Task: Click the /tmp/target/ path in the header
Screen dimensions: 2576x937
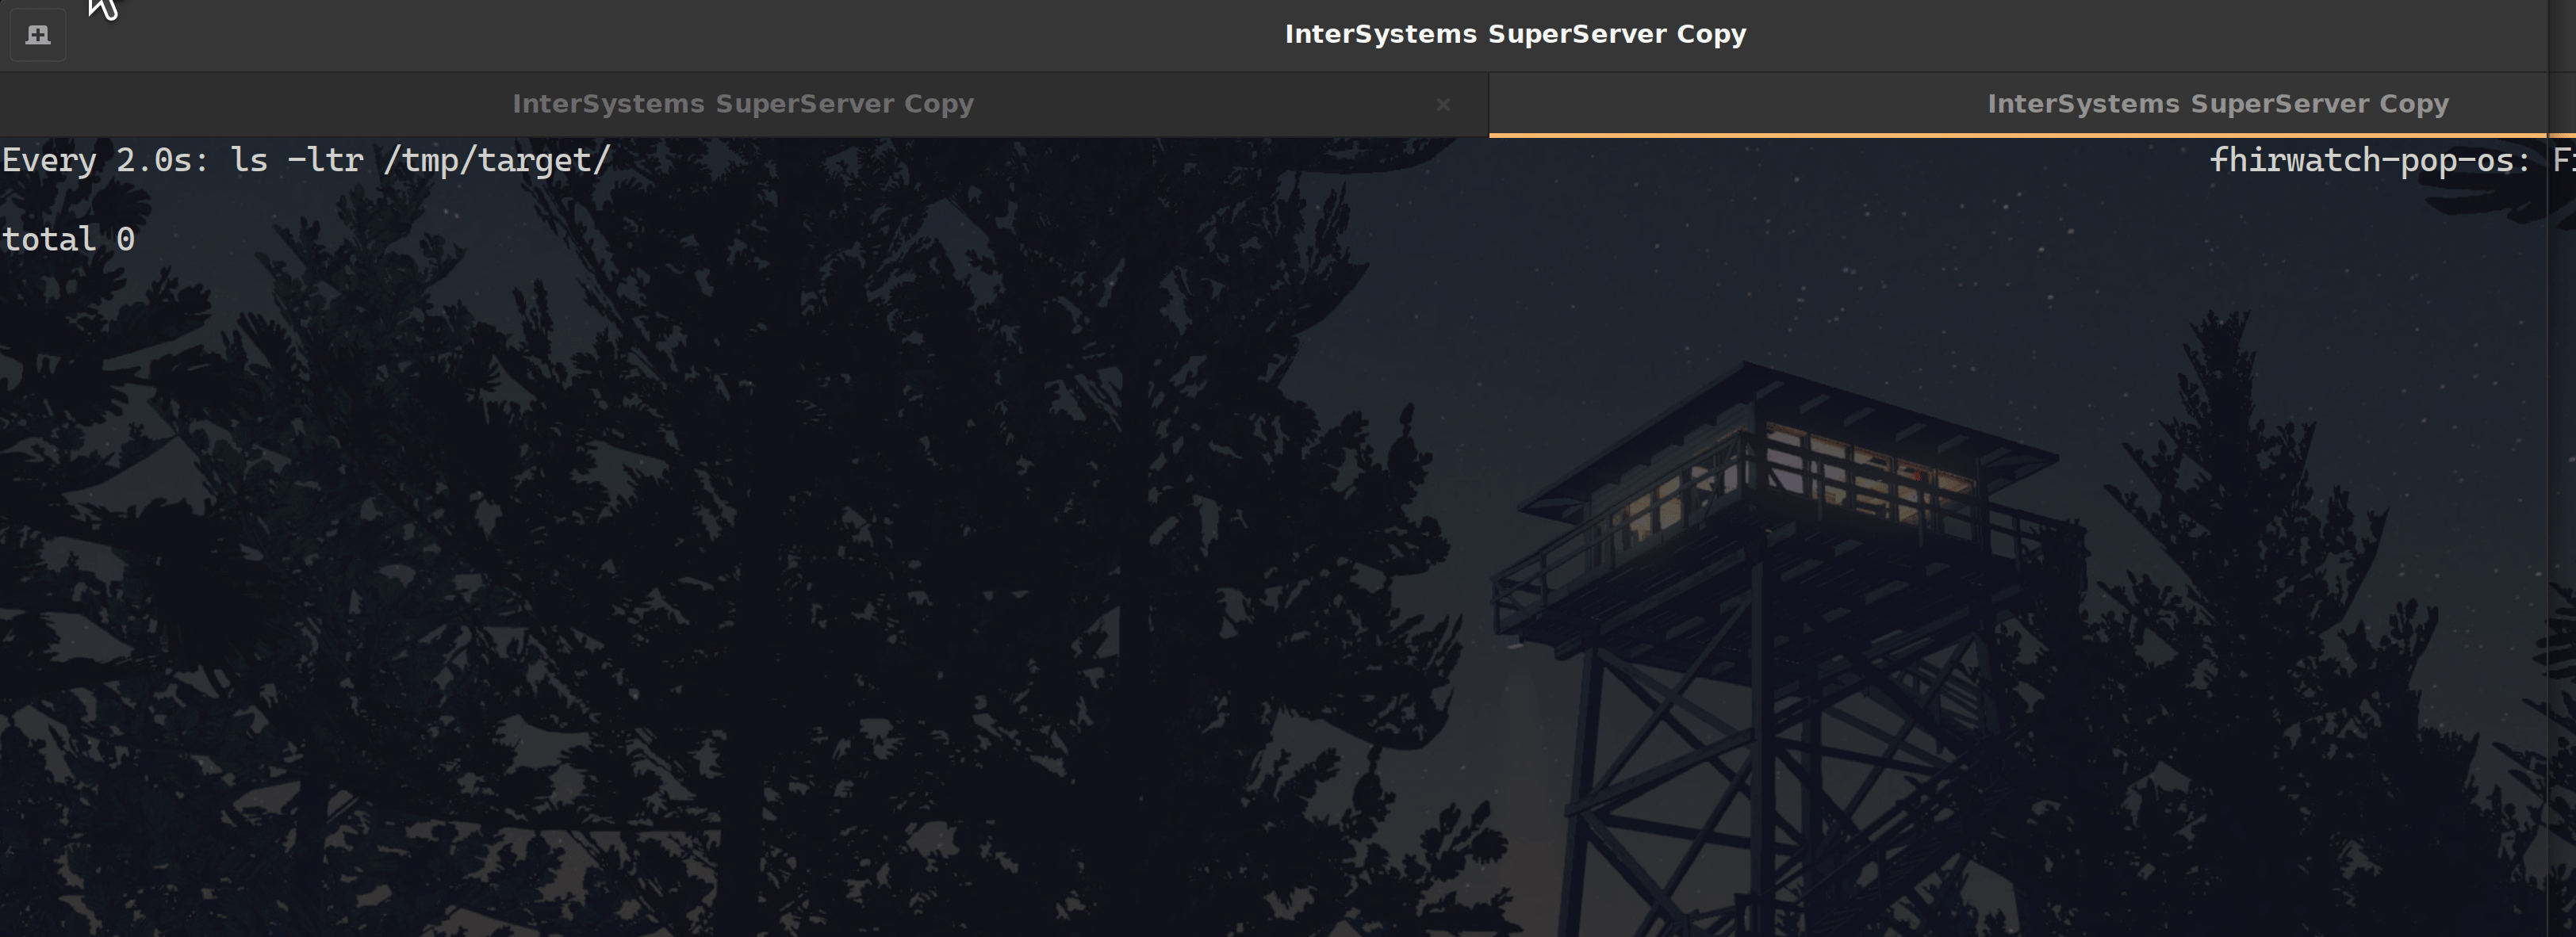Action: [496, 161]
